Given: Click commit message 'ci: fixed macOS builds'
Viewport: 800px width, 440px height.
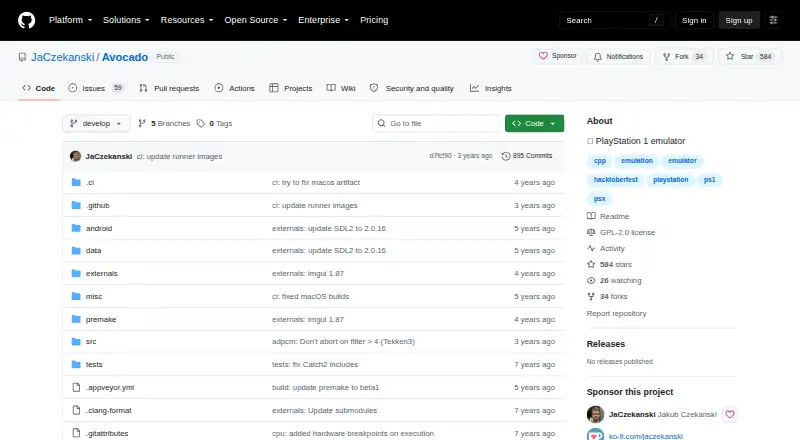Looking at the screenshot, I should [x=310, y=297].
